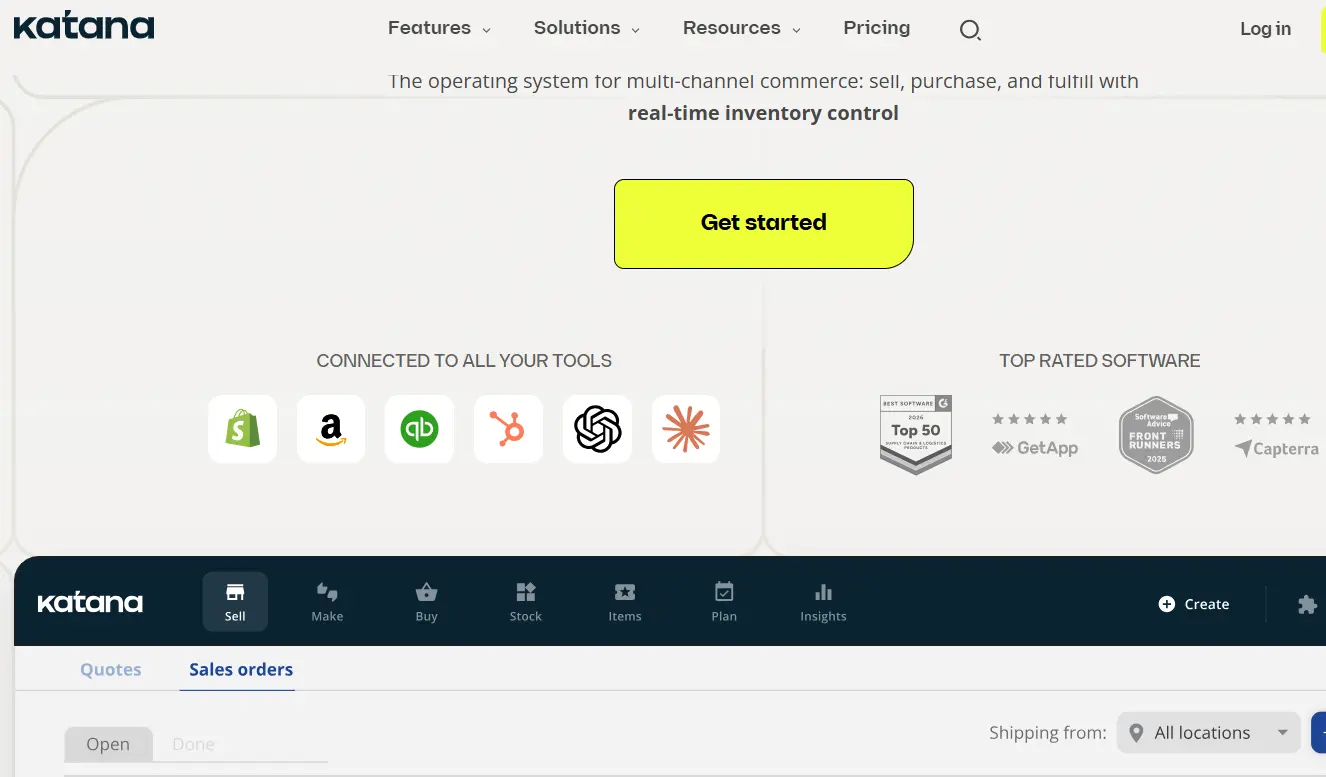Select the Done filter tab
The width and height of the screenshot is (1326, 777).
193,744
